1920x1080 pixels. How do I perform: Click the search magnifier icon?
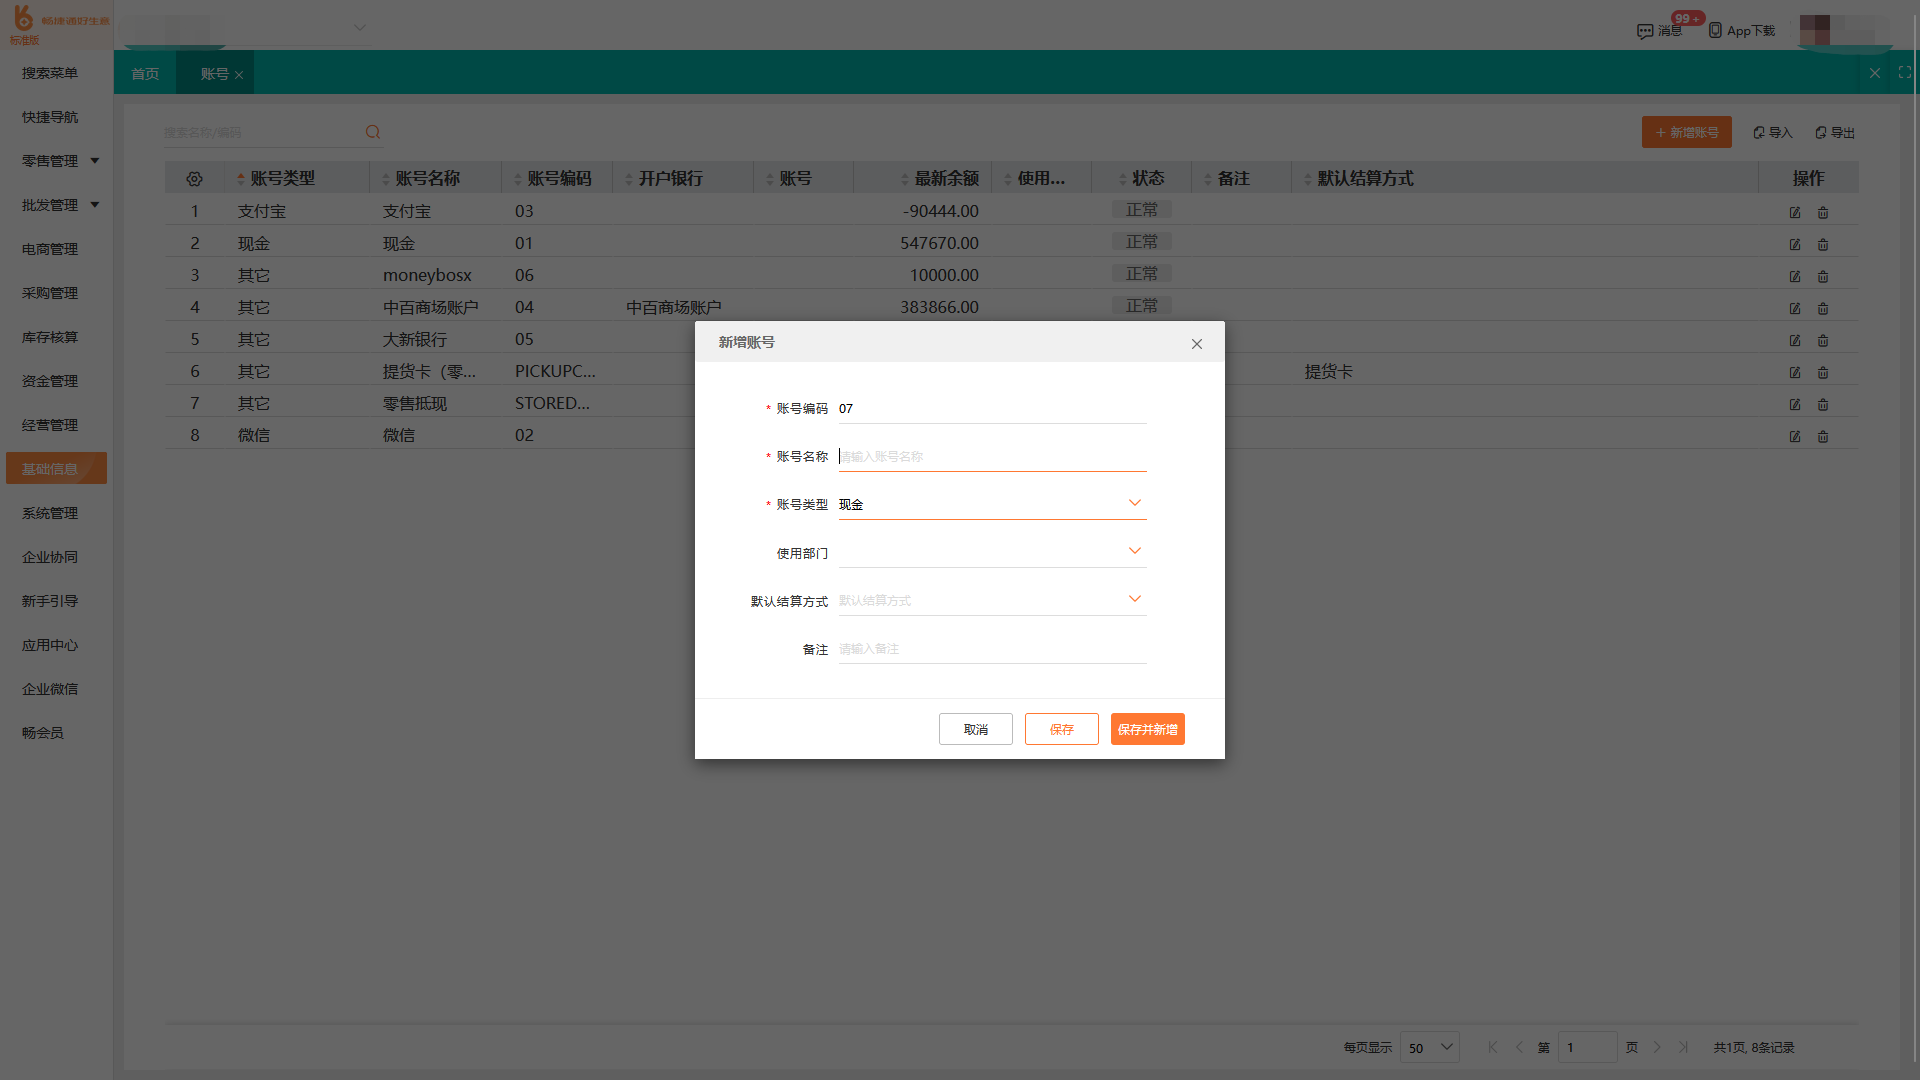373,132
